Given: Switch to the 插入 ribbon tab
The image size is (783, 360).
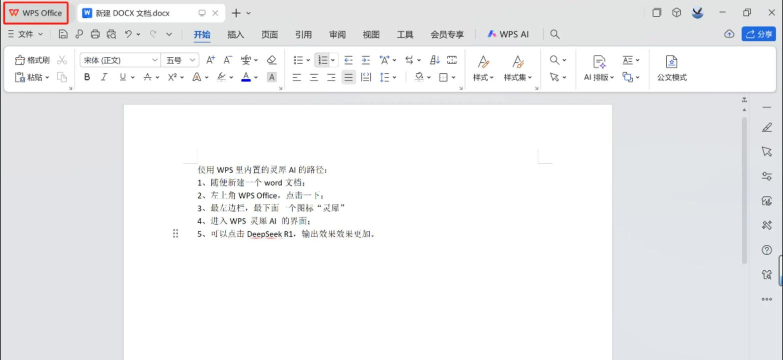Looking at the screenshot, I should 236,34.
